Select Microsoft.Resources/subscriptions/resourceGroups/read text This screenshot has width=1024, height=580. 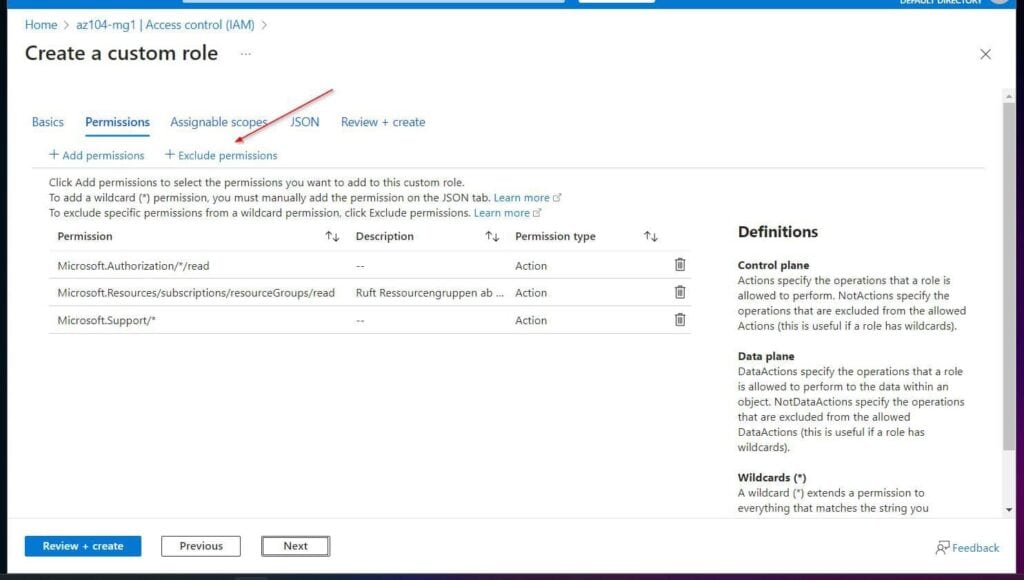tap(196, 293)
